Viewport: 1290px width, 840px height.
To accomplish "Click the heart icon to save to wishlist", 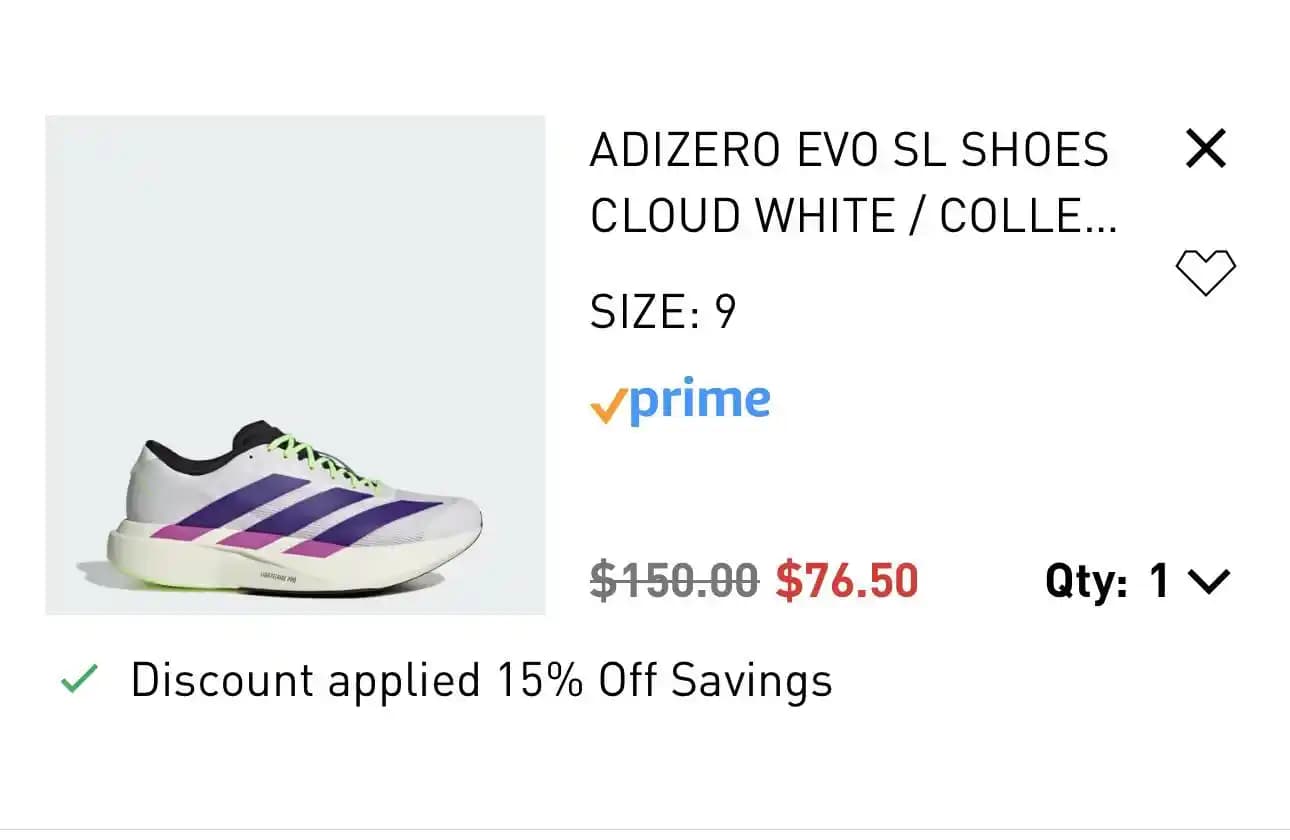I will (1205, 271).
